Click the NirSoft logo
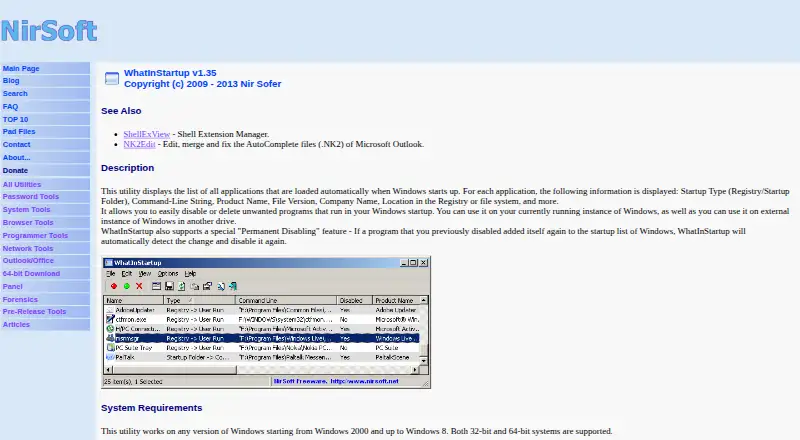This screenshot has width=800, height=440. point(49,31)
